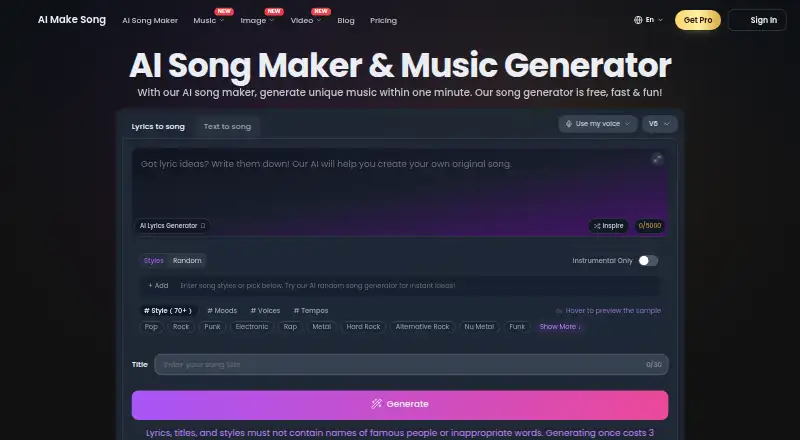Viewport: 800px width, 440px height.
Task: Click the small icon beside AI Lyrics Generator
Action: (x=203, y=226)
